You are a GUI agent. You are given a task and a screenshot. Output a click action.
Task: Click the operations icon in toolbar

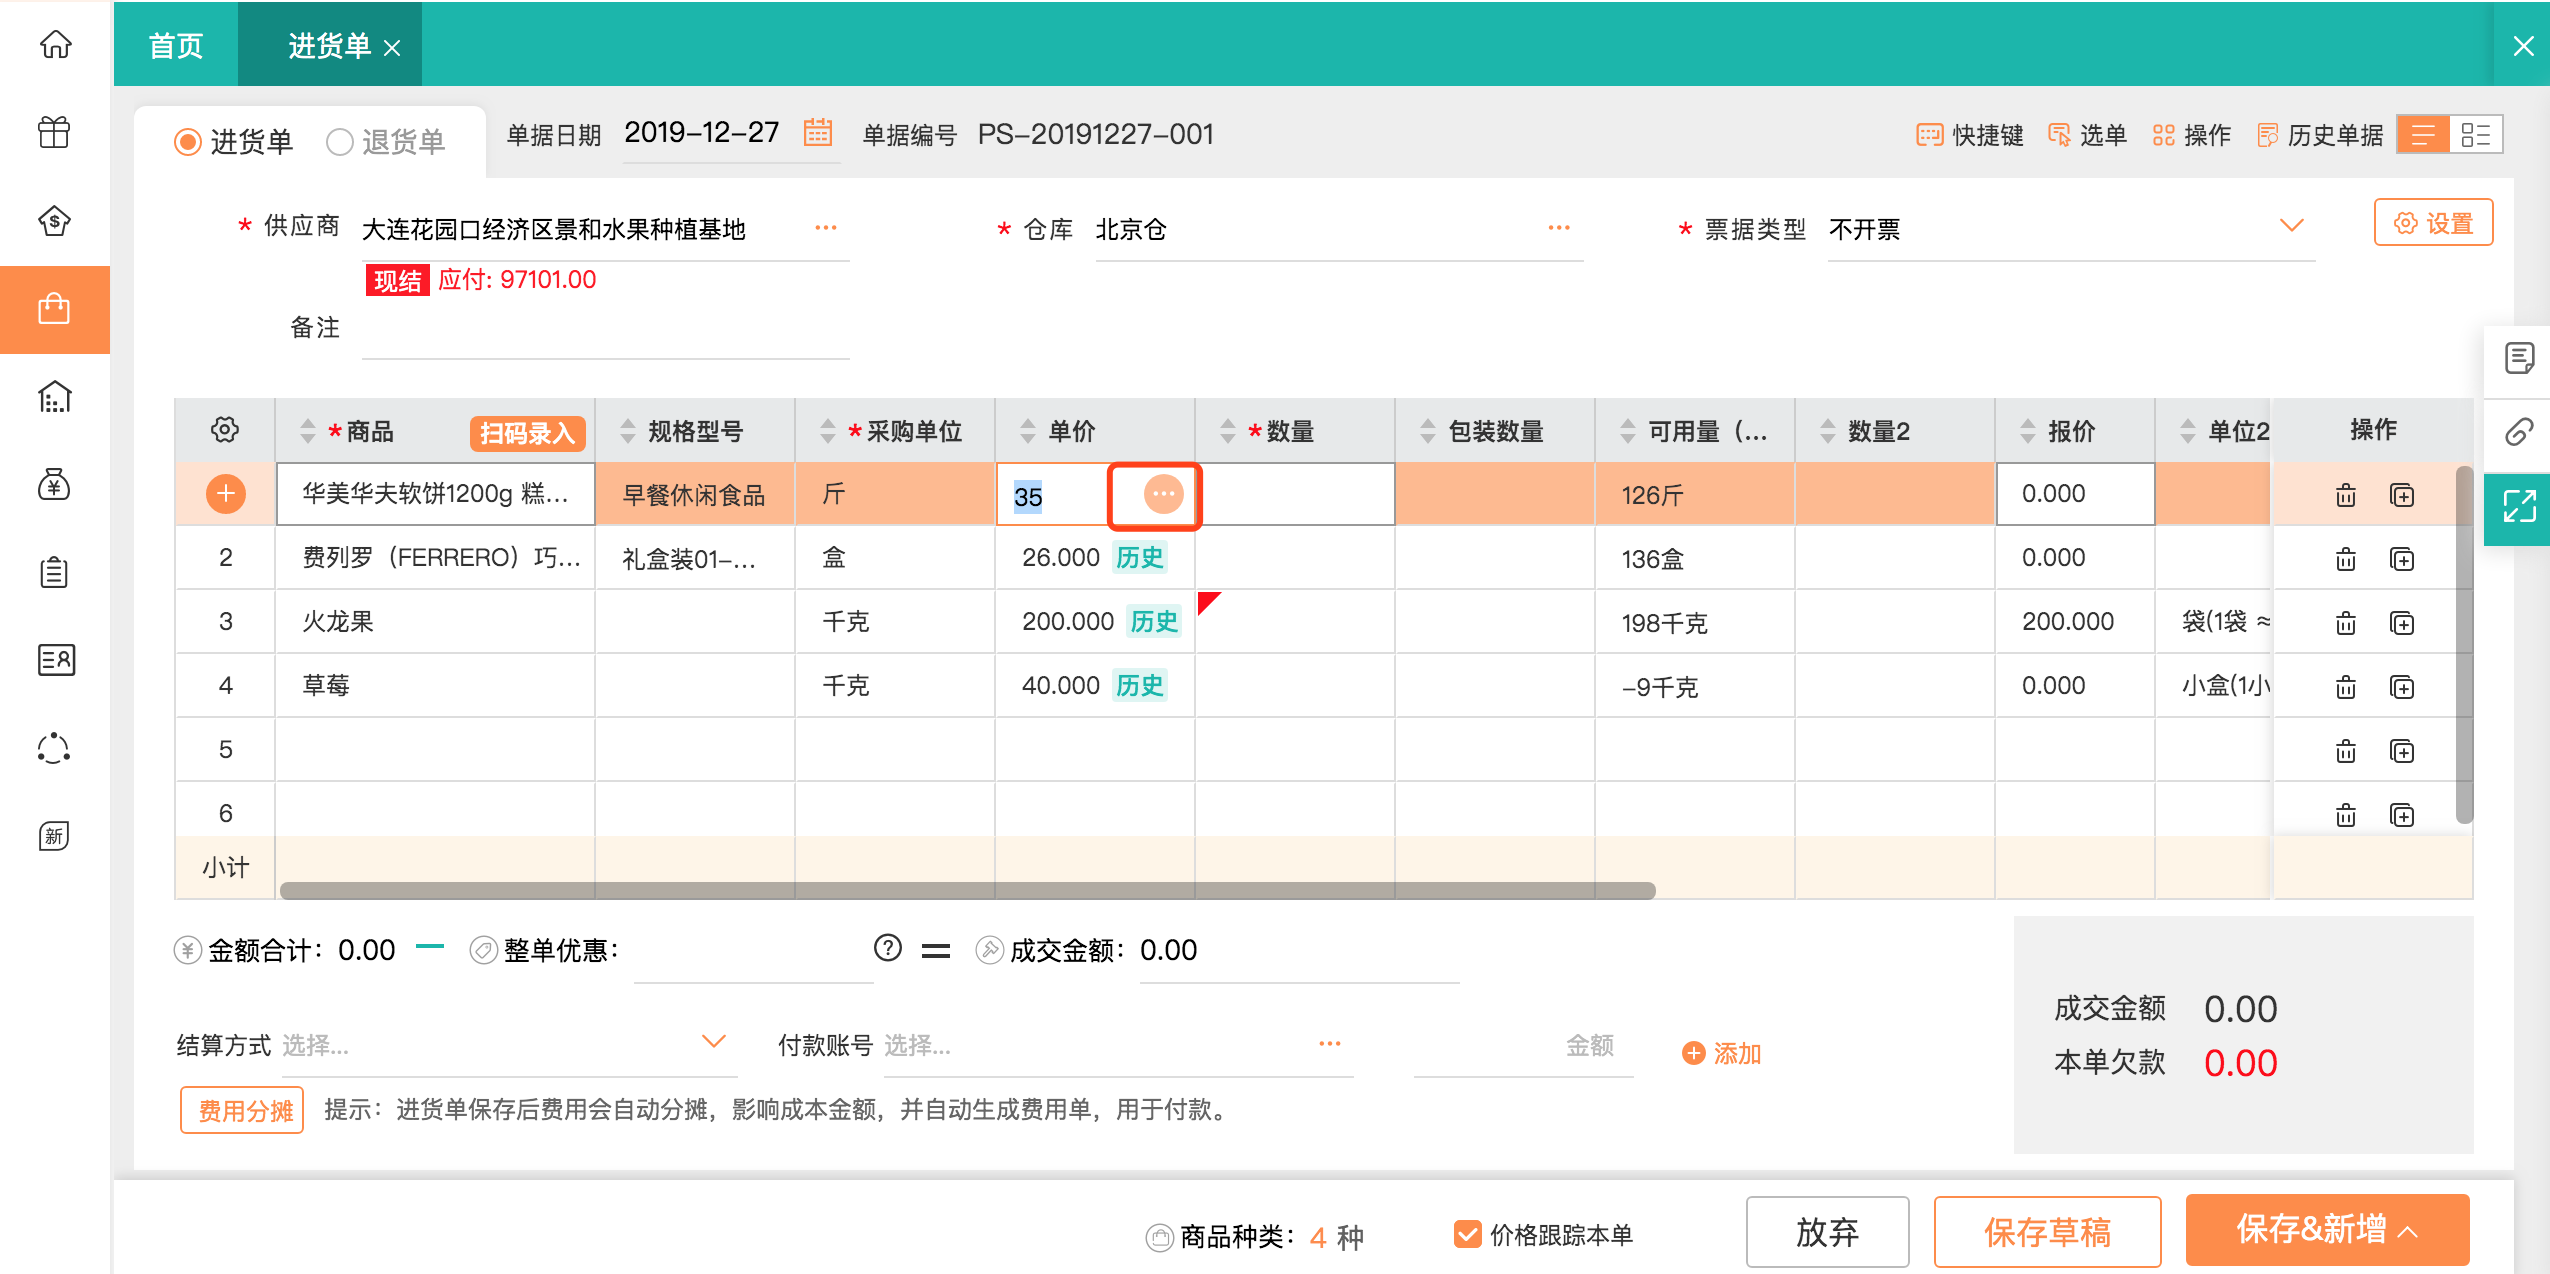coord(2204,137)
